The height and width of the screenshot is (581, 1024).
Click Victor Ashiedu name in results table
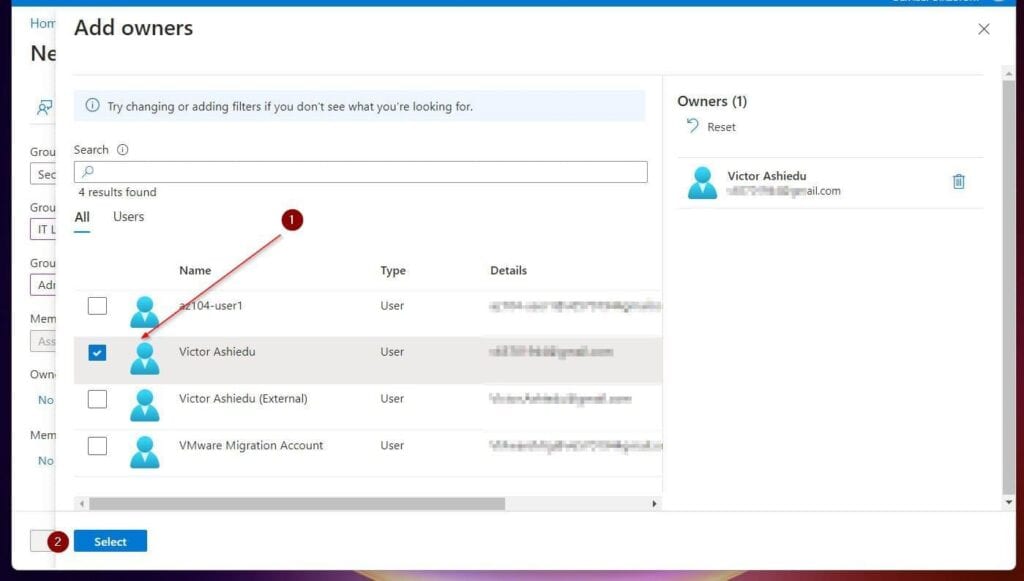click(217, 352)
